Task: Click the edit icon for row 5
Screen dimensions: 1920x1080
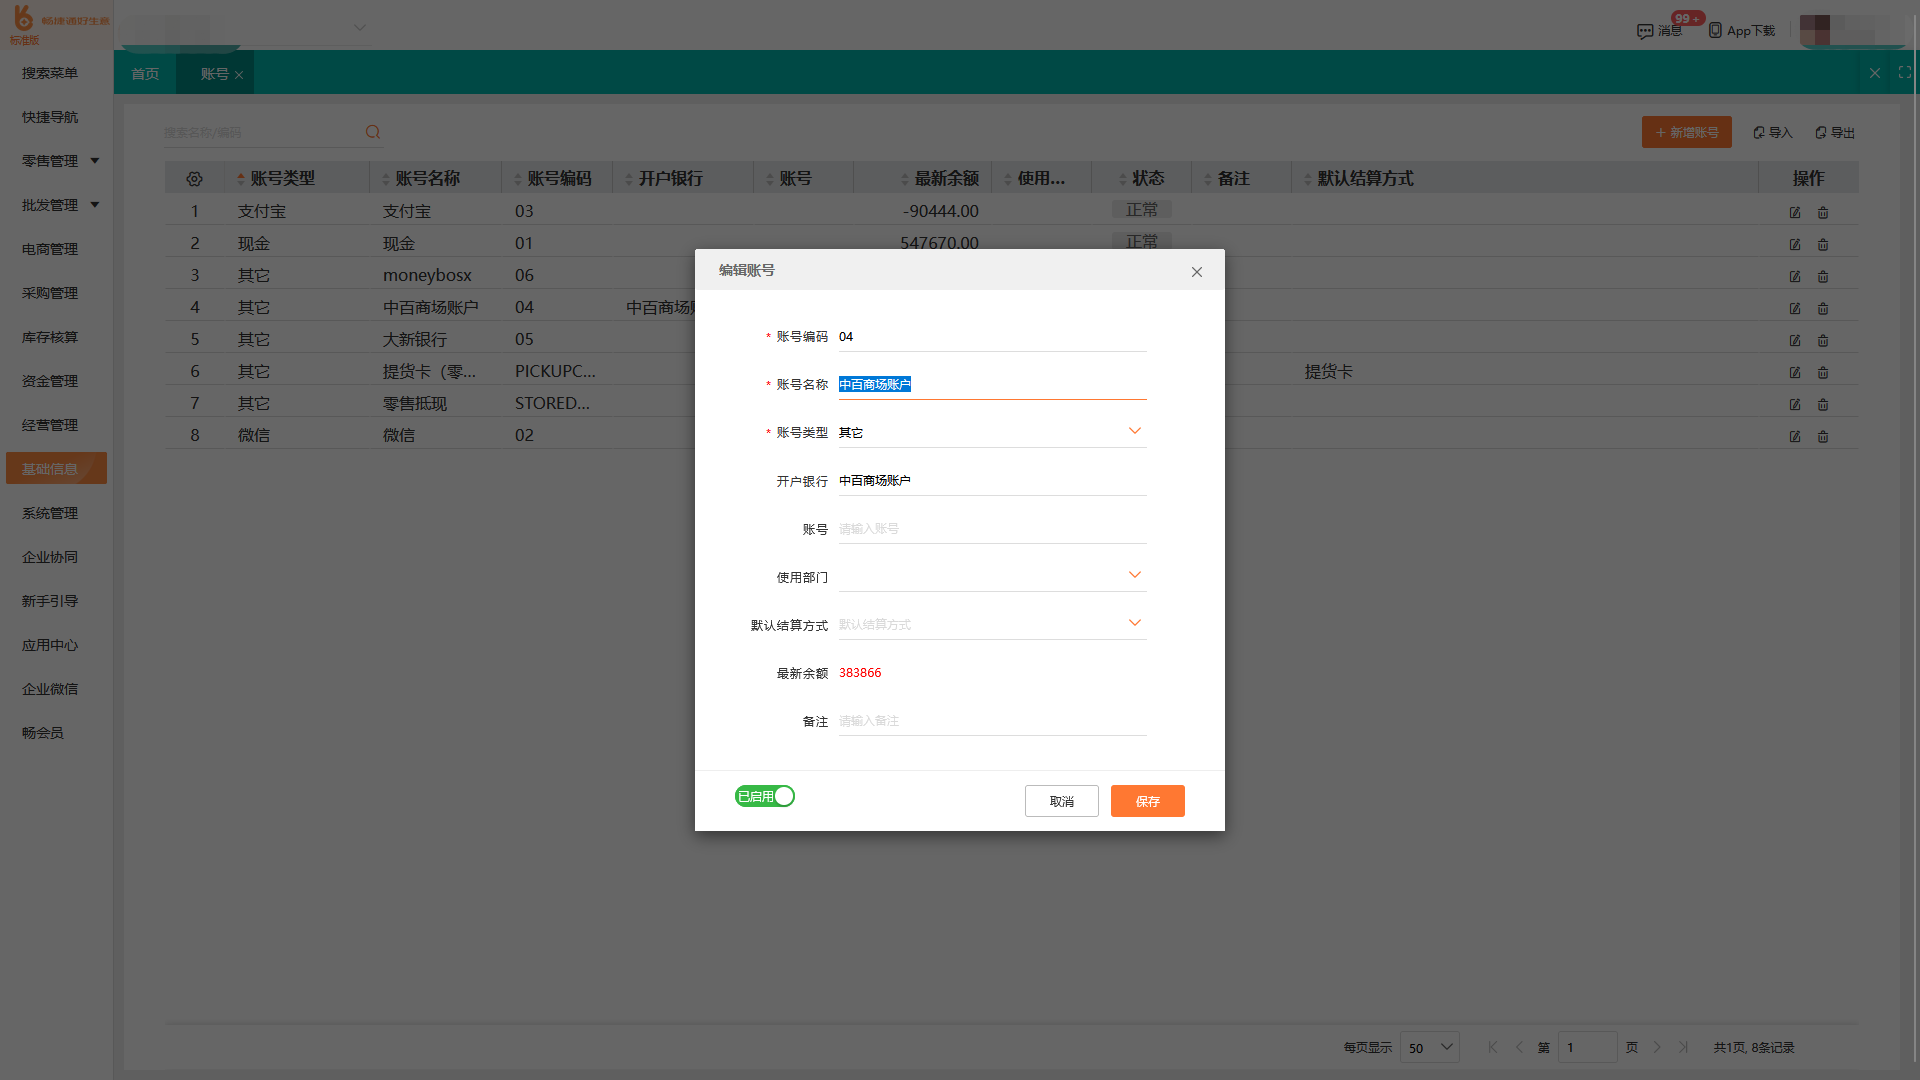Action: point(1795,340)
